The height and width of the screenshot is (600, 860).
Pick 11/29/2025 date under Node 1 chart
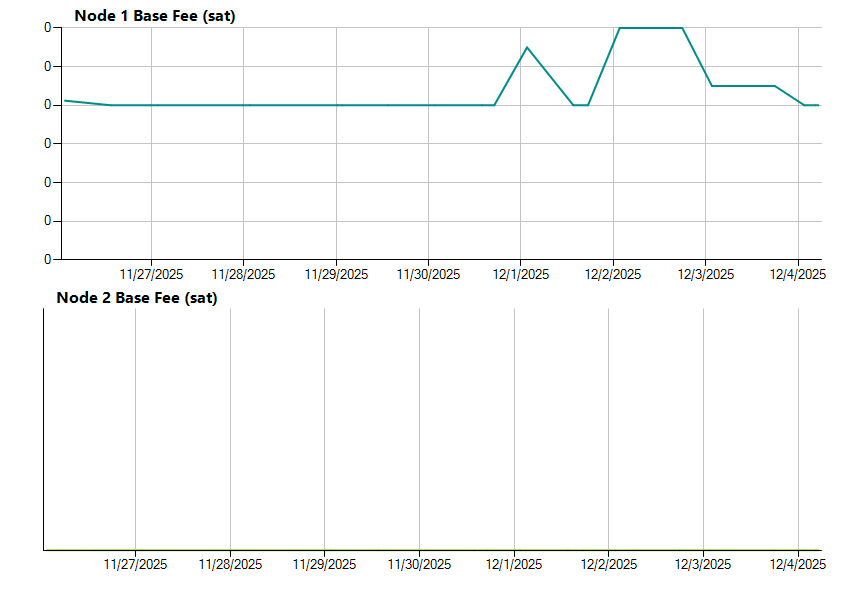point(336,274)
